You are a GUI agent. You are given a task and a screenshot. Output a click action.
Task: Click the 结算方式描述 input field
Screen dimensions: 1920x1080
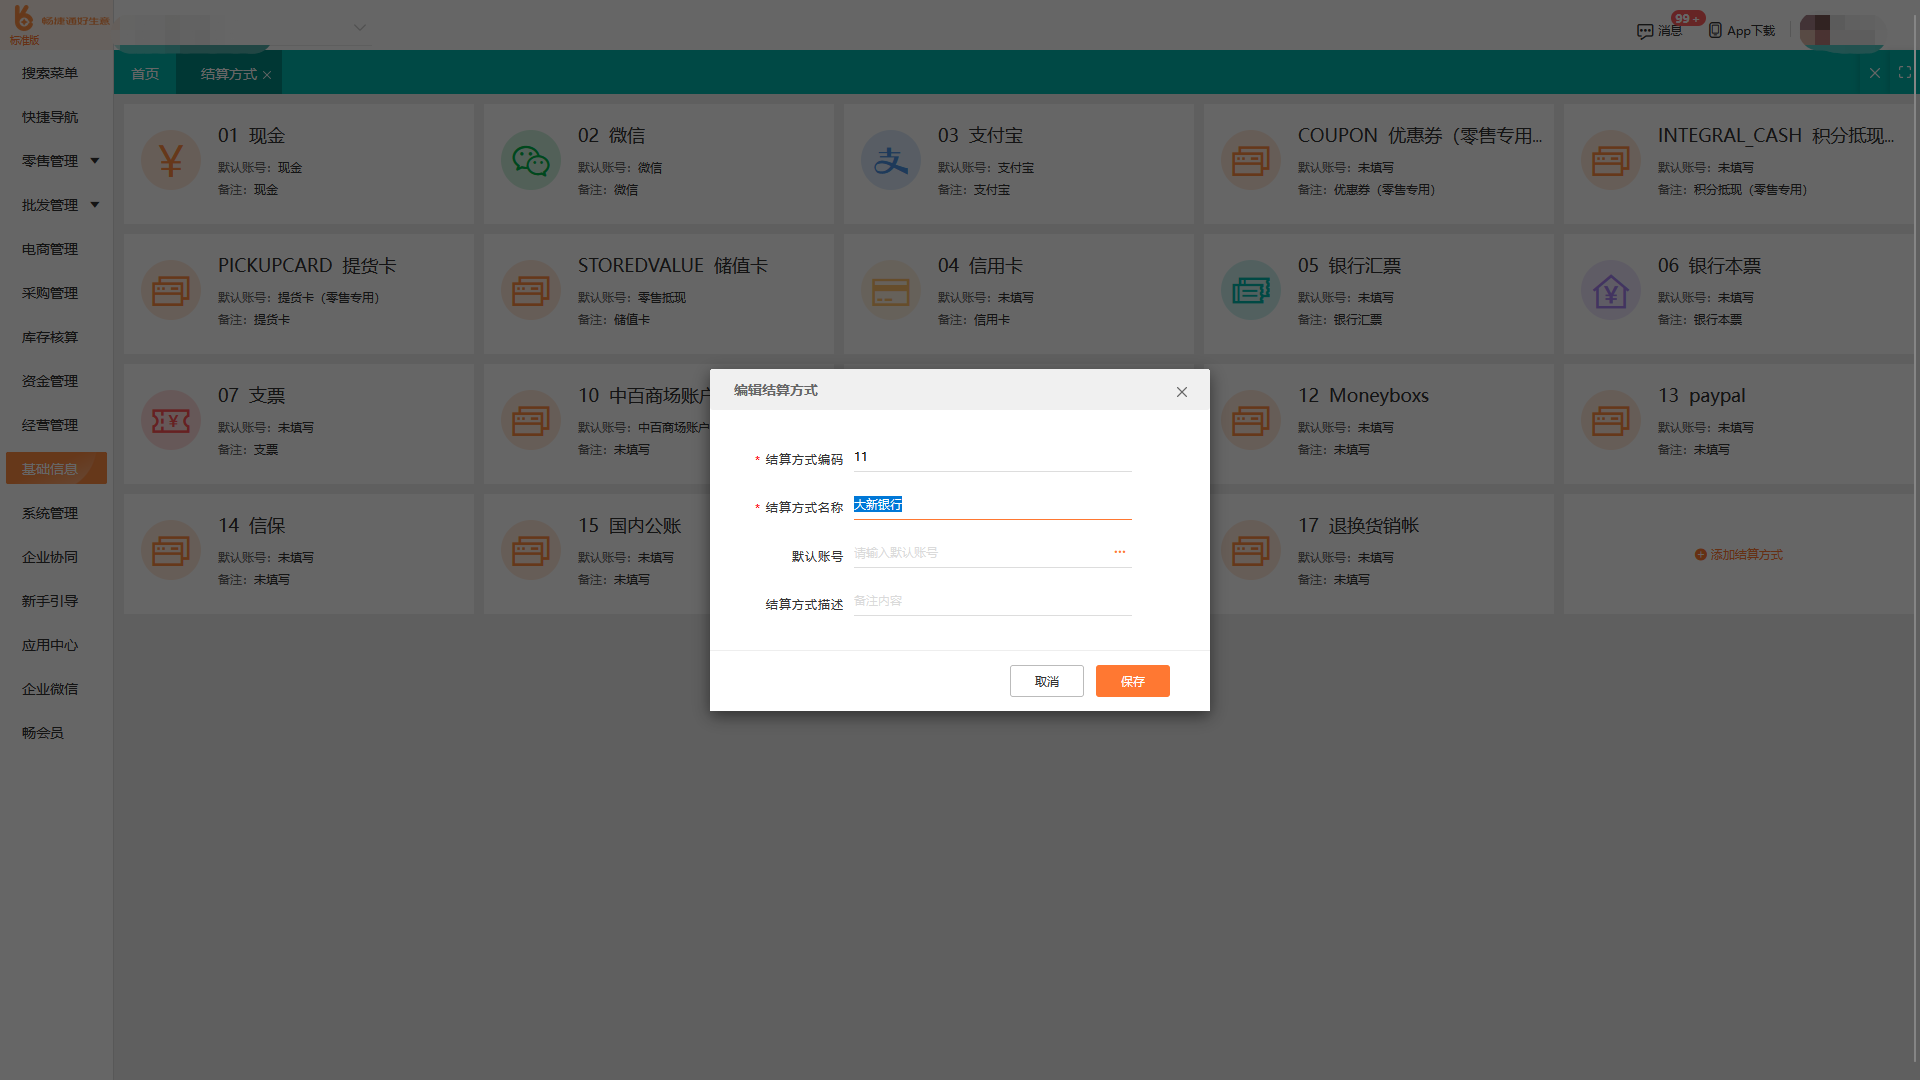coord(989,601)
